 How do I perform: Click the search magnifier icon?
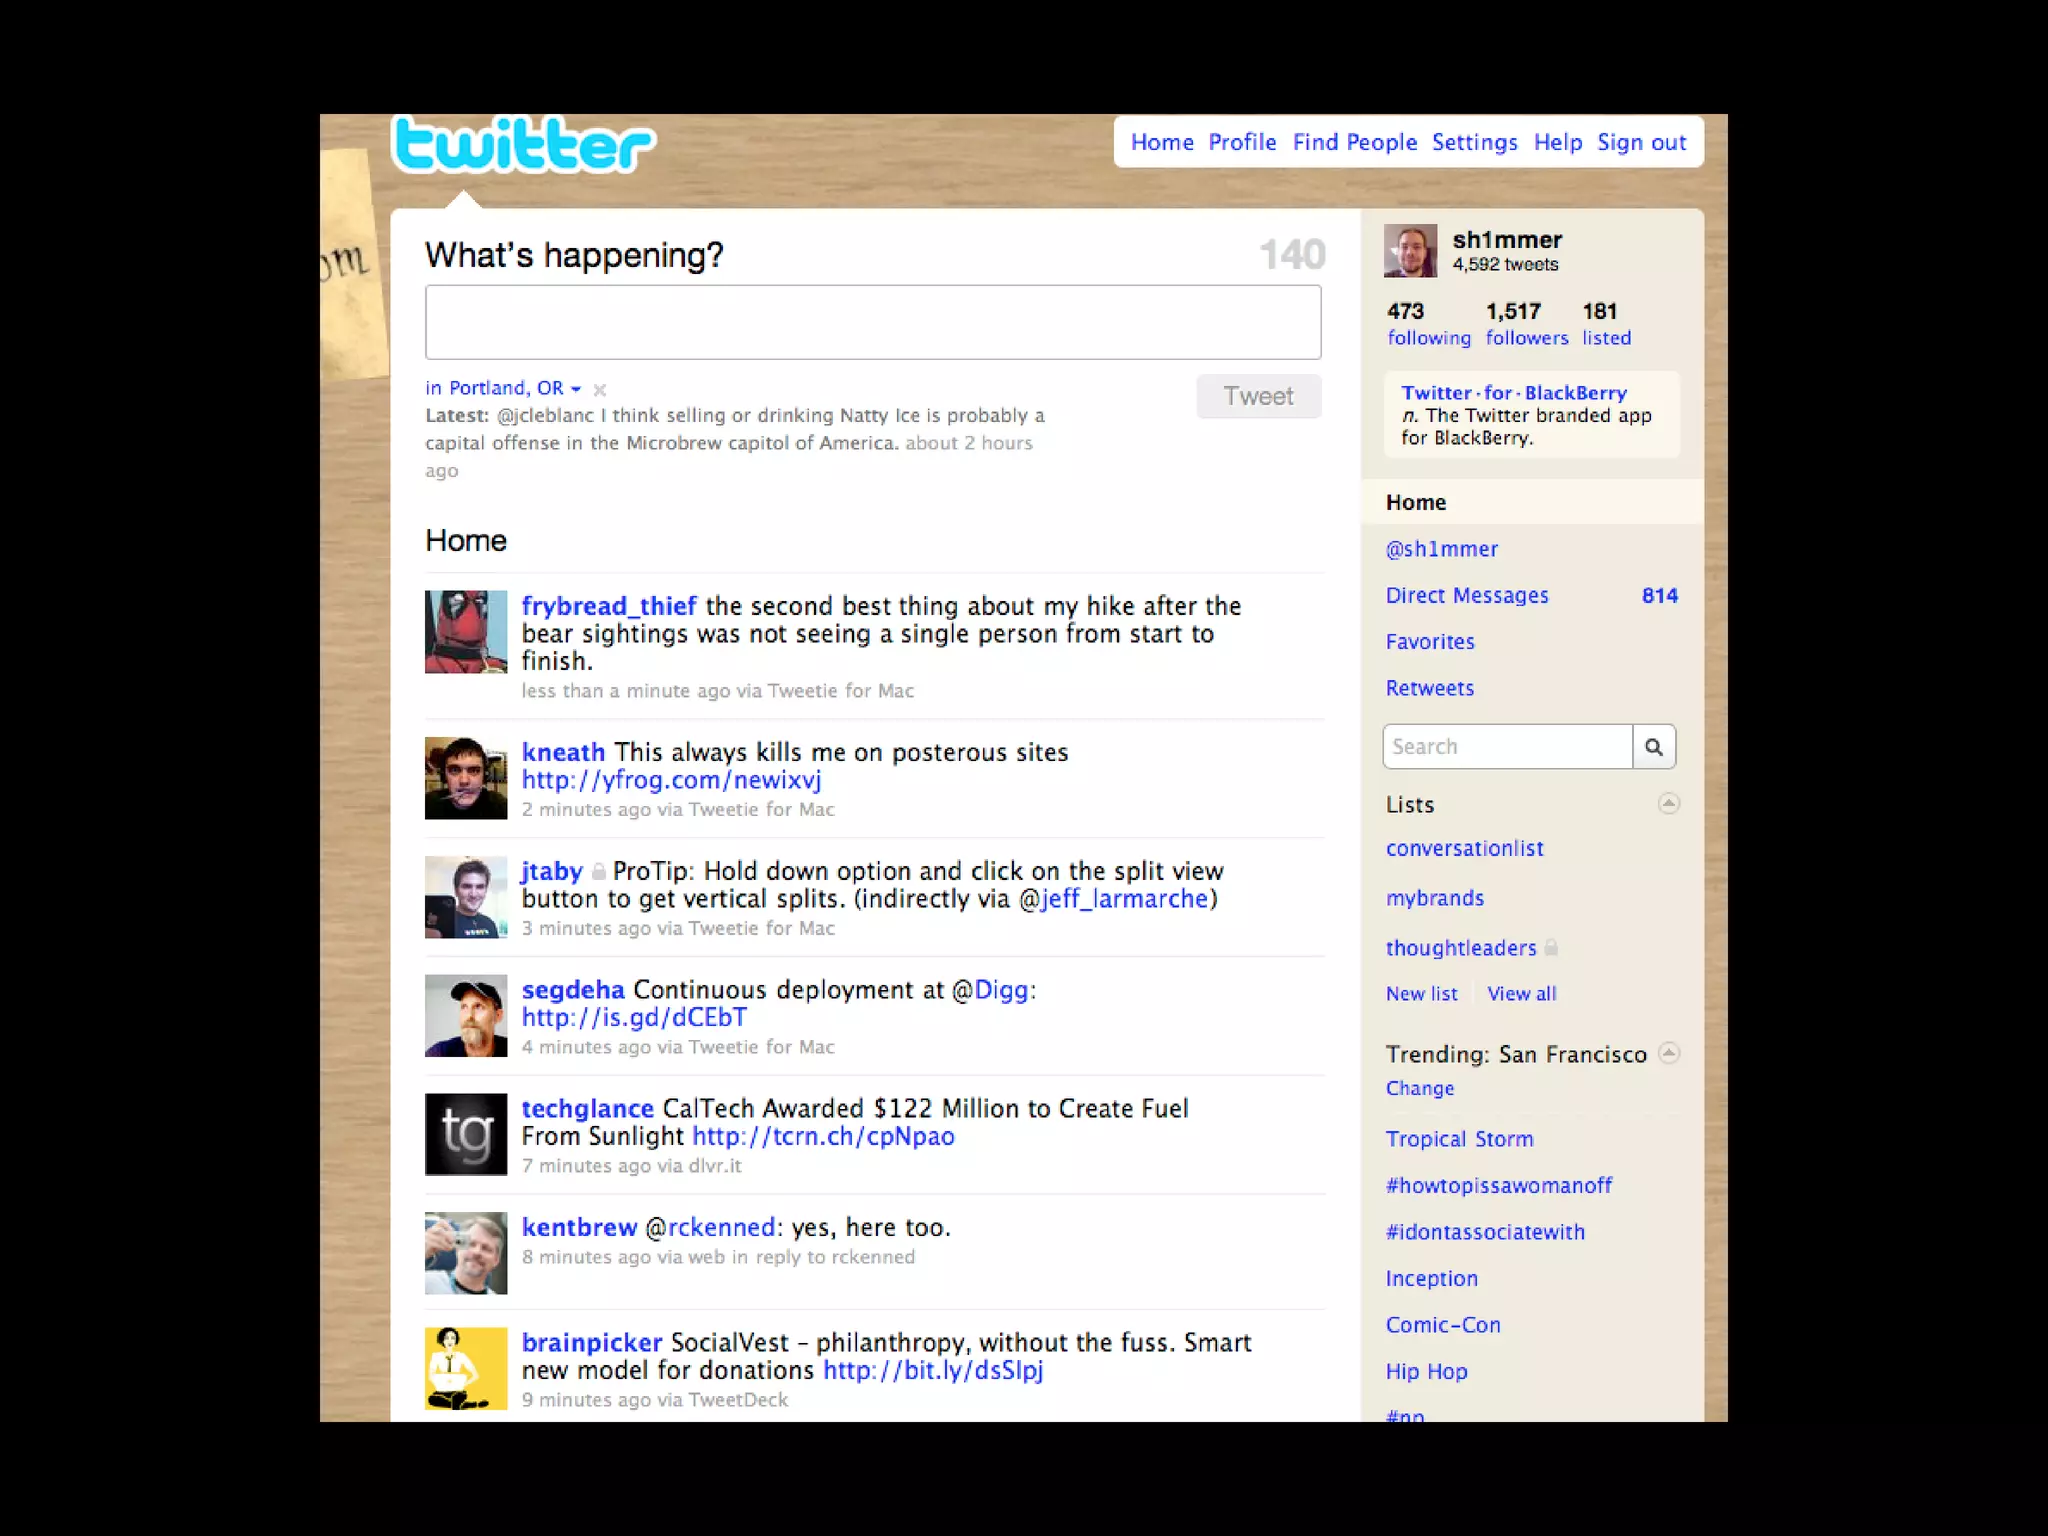1654,747
